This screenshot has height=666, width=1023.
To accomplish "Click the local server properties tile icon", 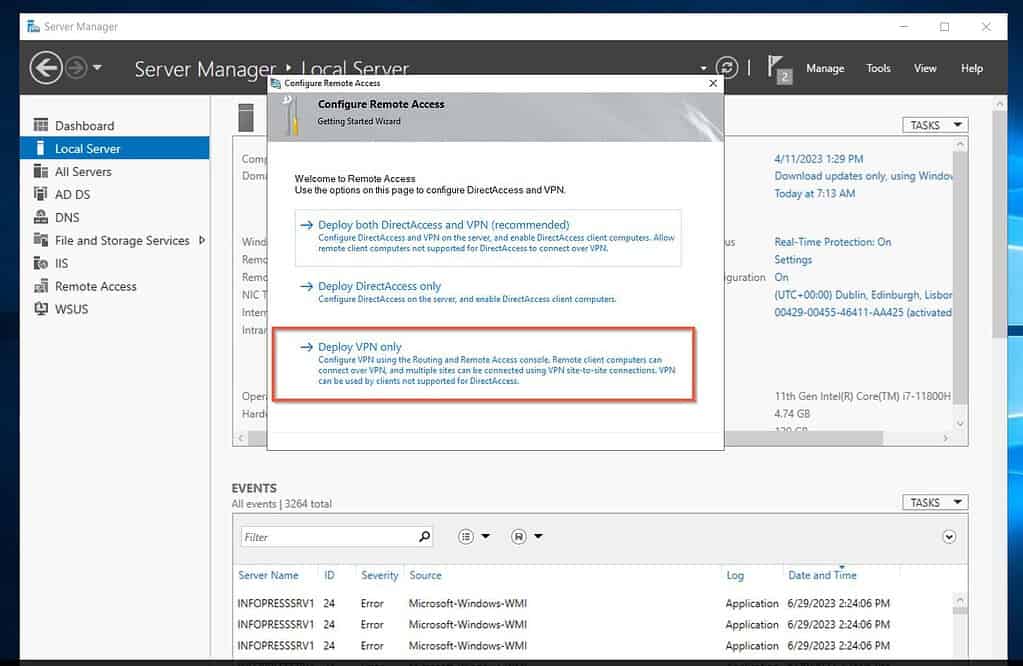I will pos(246,117).
